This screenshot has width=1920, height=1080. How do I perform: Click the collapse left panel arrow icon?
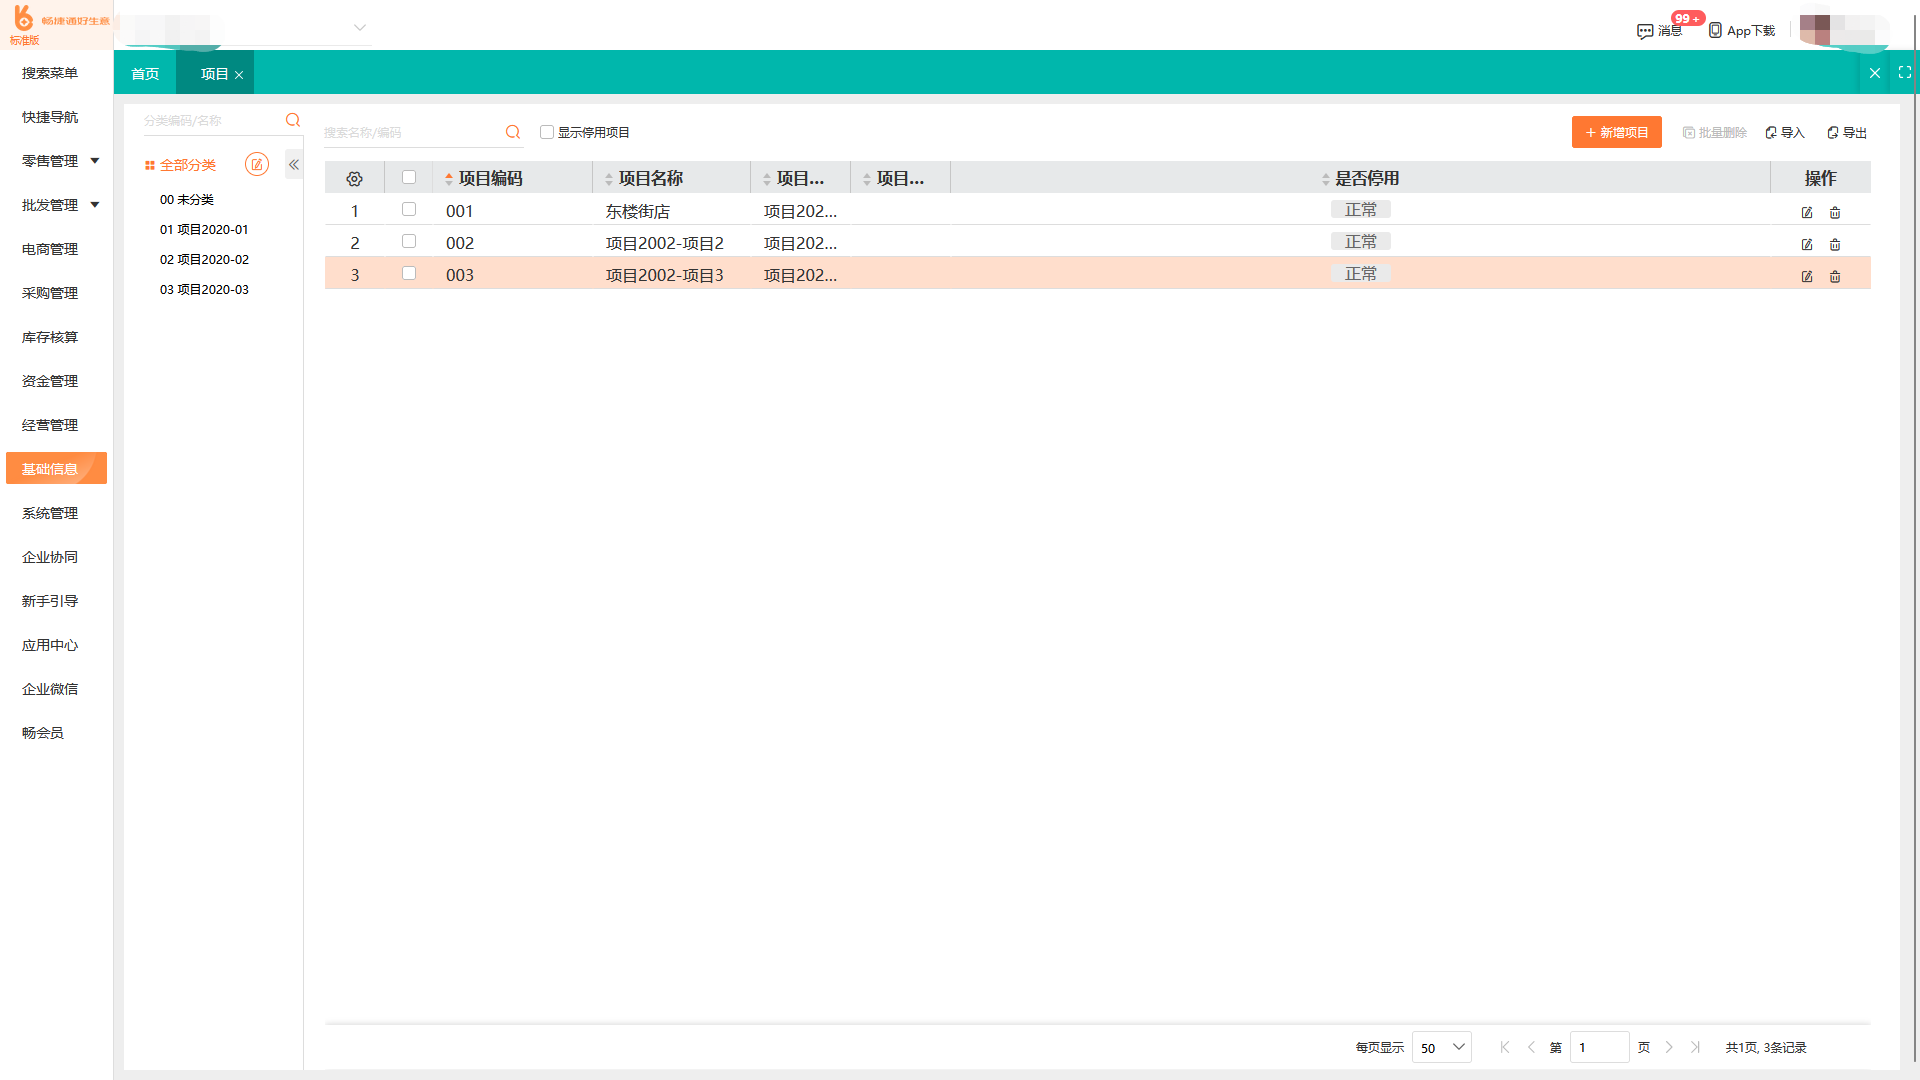(x=294, y=164)
